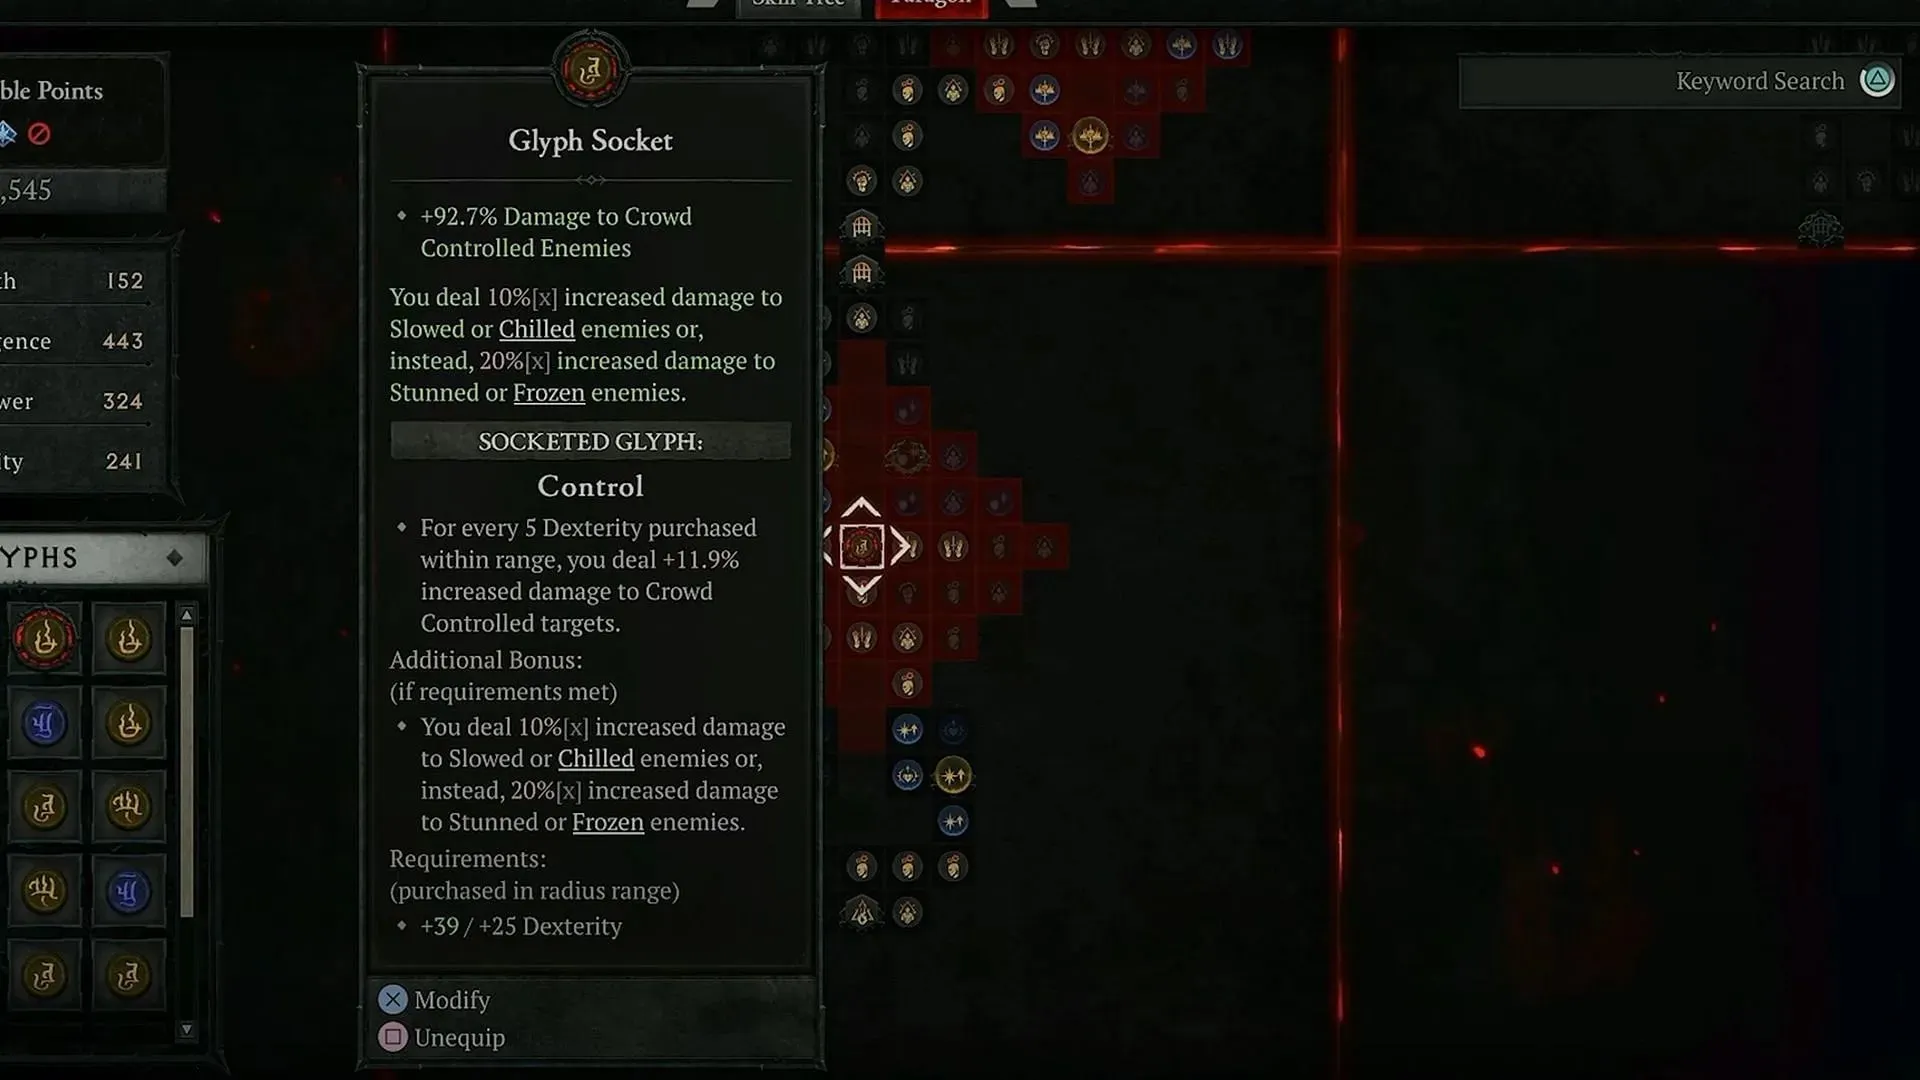
Task: Click the Control glyph icon in socket
Action: 860,546
